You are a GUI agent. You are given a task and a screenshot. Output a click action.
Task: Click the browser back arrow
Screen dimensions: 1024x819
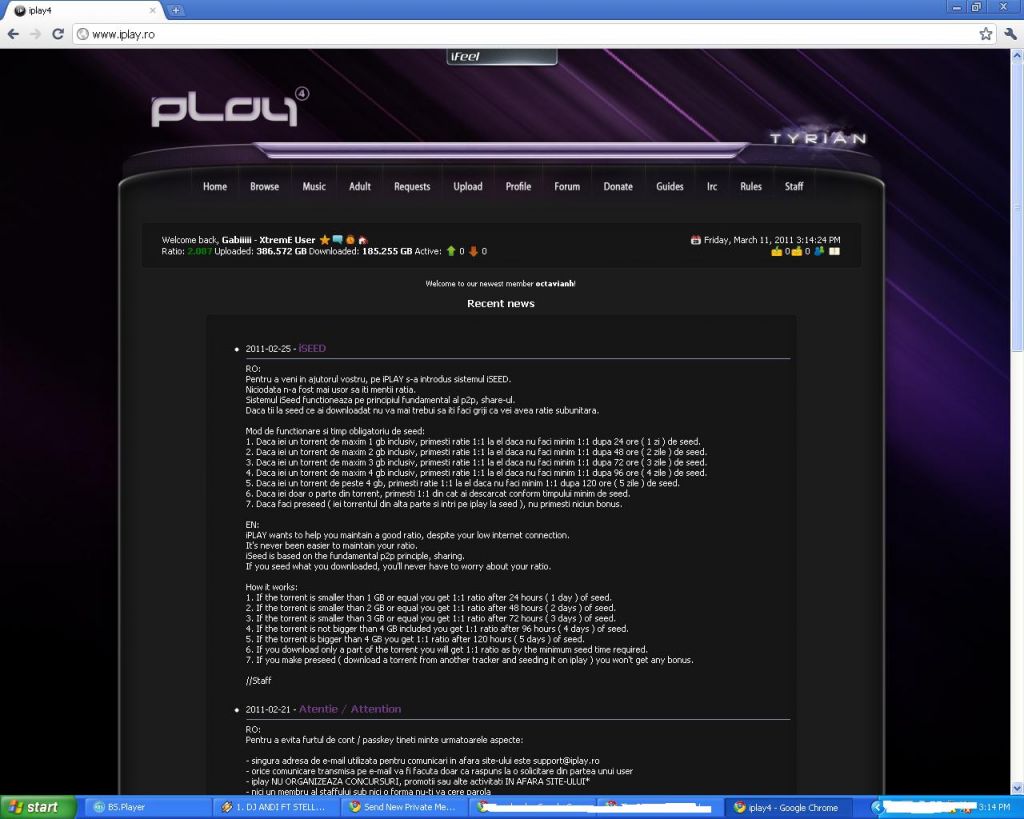[x=14, y=33]
